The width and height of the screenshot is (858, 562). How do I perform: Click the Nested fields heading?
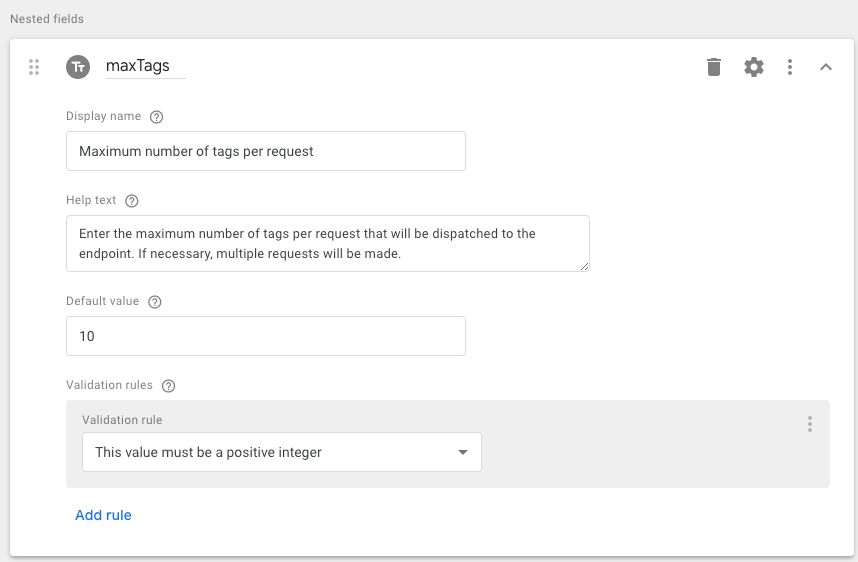47,19
